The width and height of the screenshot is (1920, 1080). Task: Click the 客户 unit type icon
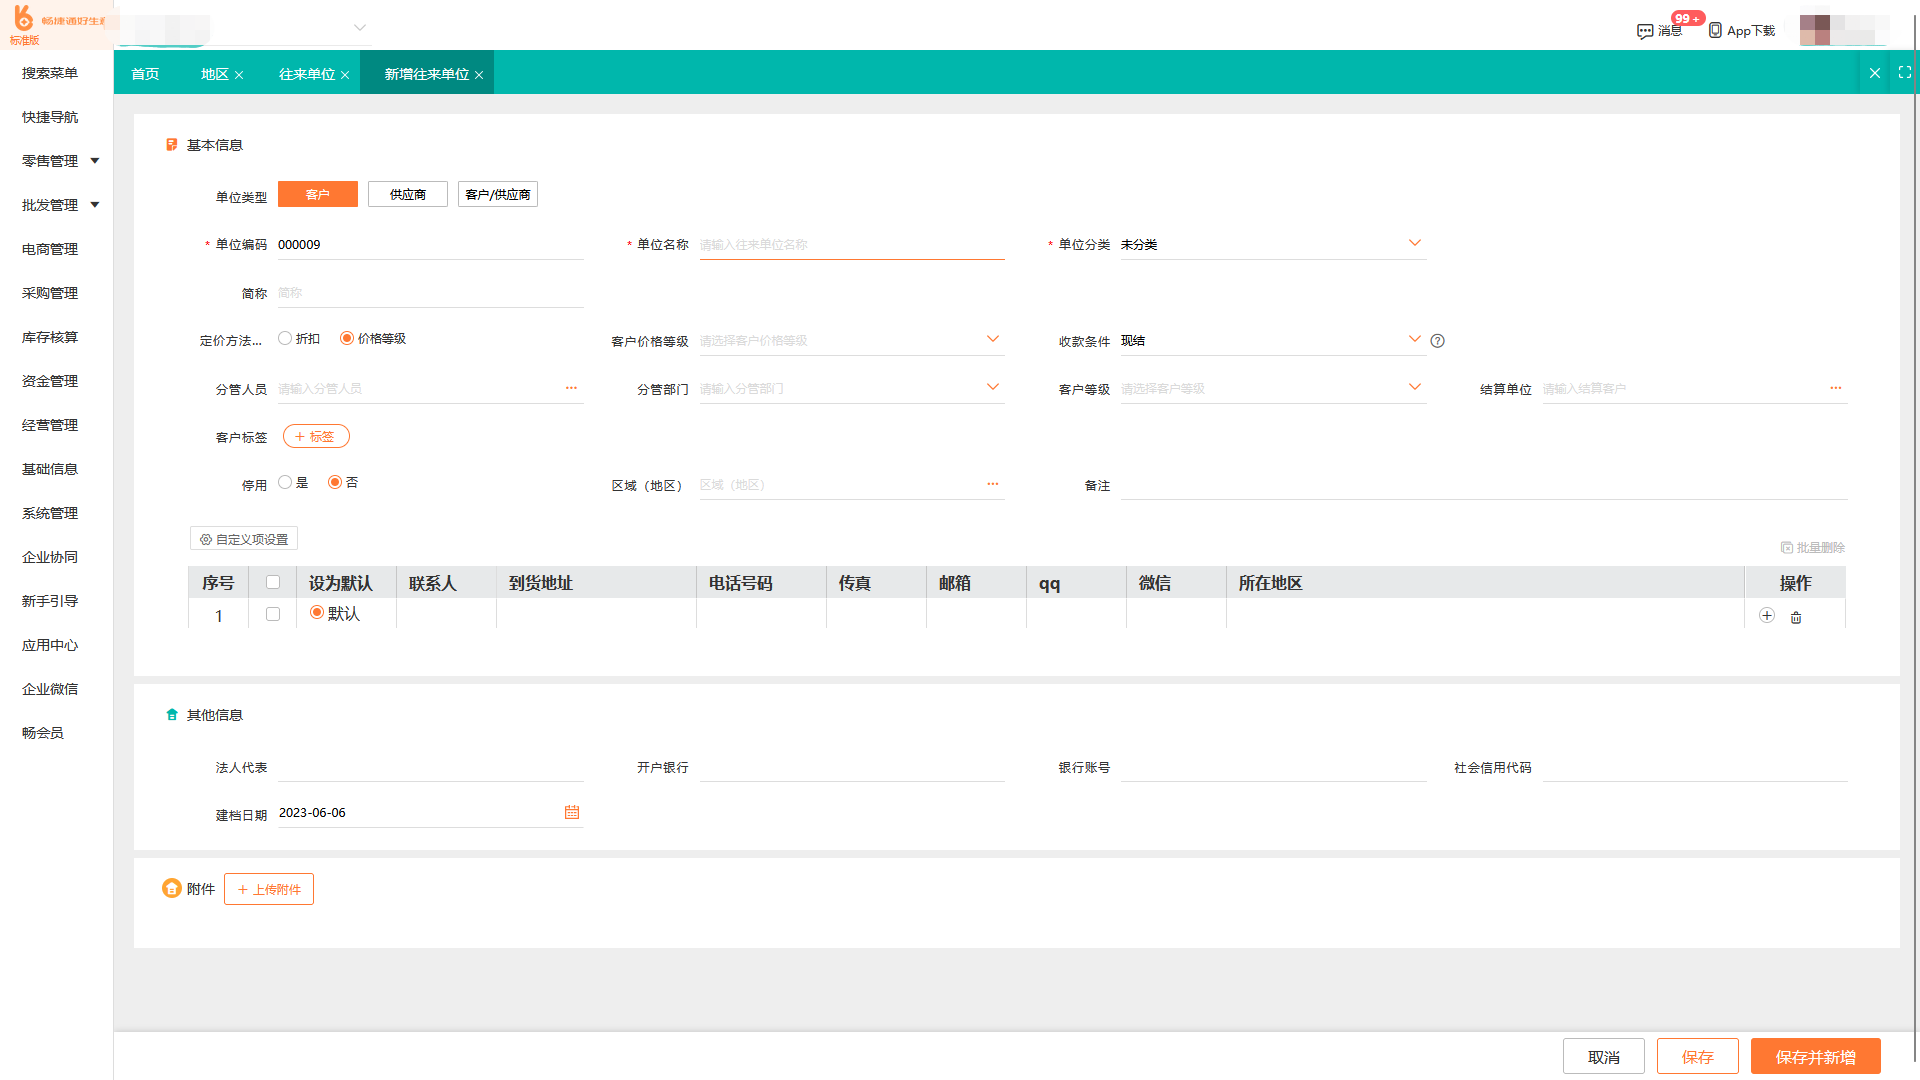pos(318,195)
